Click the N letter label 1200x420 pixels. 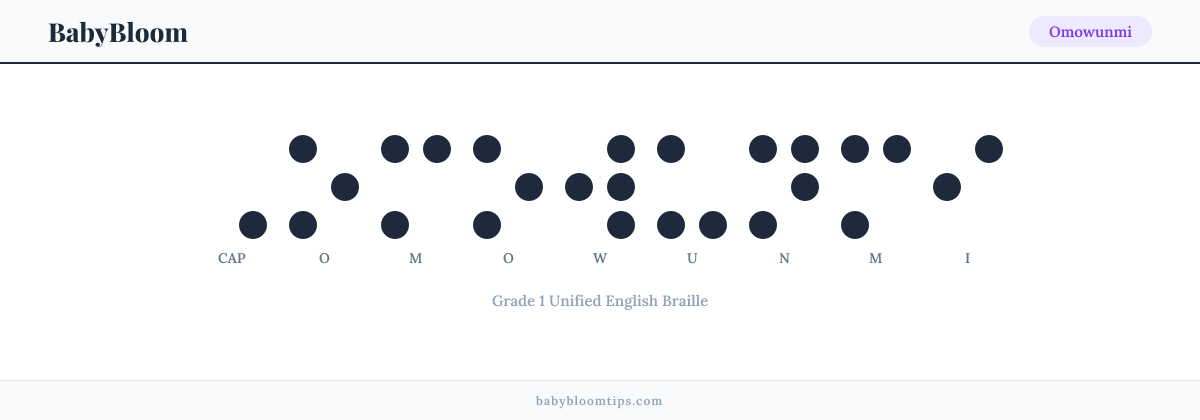784,258
